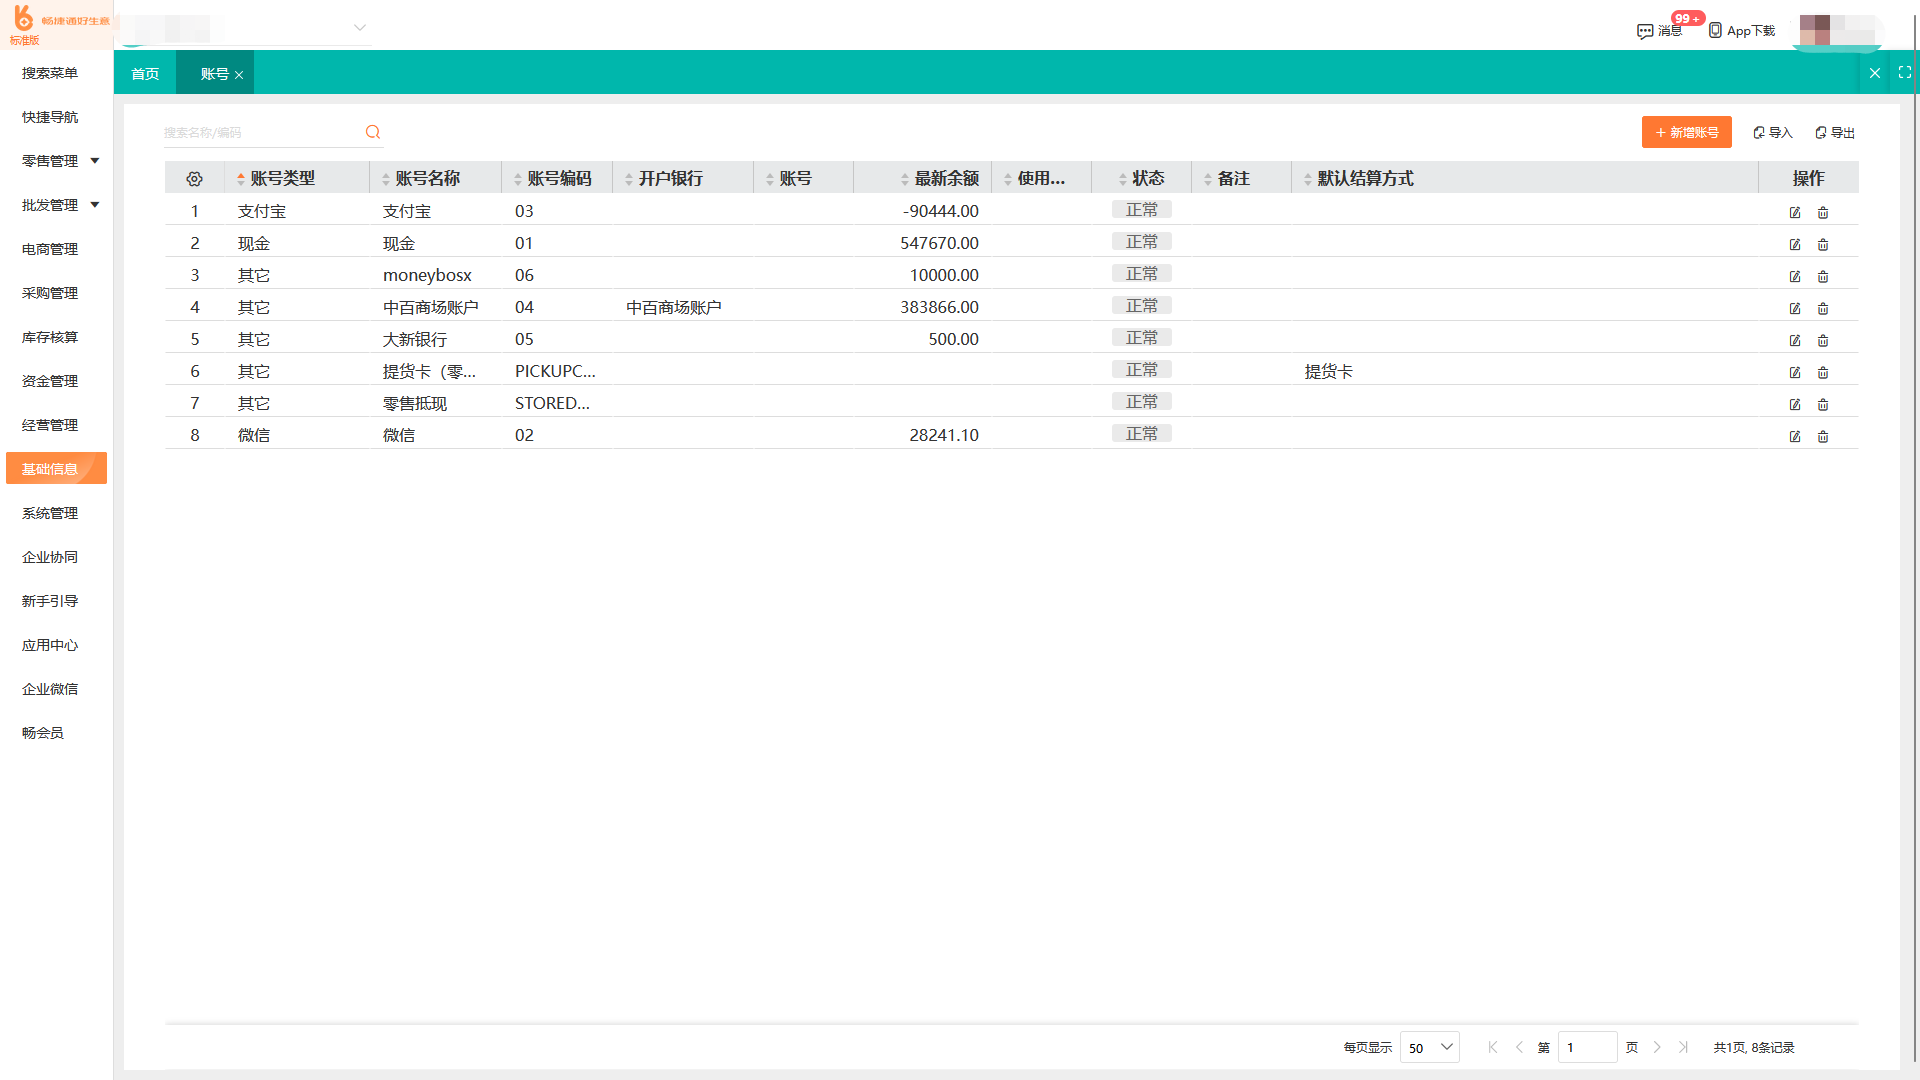
Task: Click the search magnifier icon
Action: point(373,132)
